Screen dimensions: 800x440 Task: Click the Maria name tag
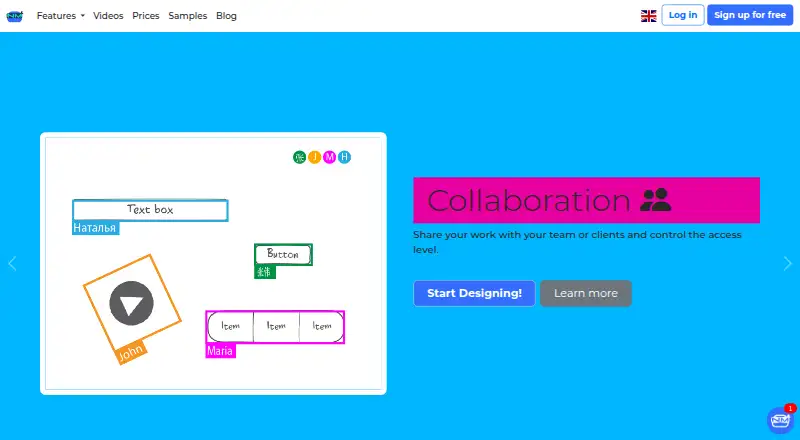pos(220,351)
